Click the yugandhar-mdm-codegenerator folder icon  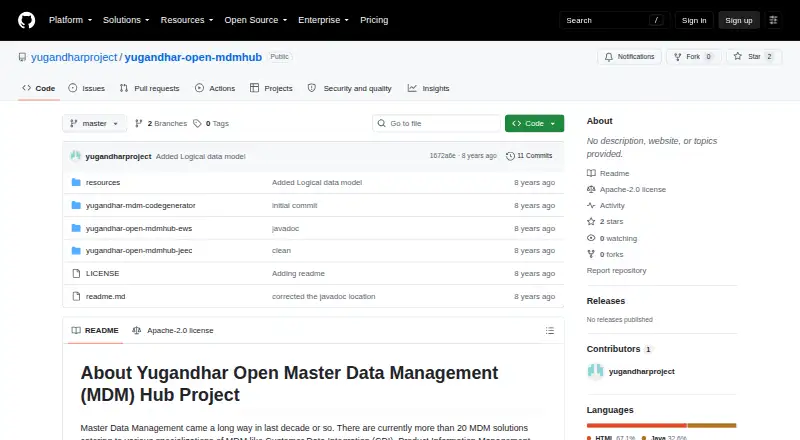pos(76,205)
